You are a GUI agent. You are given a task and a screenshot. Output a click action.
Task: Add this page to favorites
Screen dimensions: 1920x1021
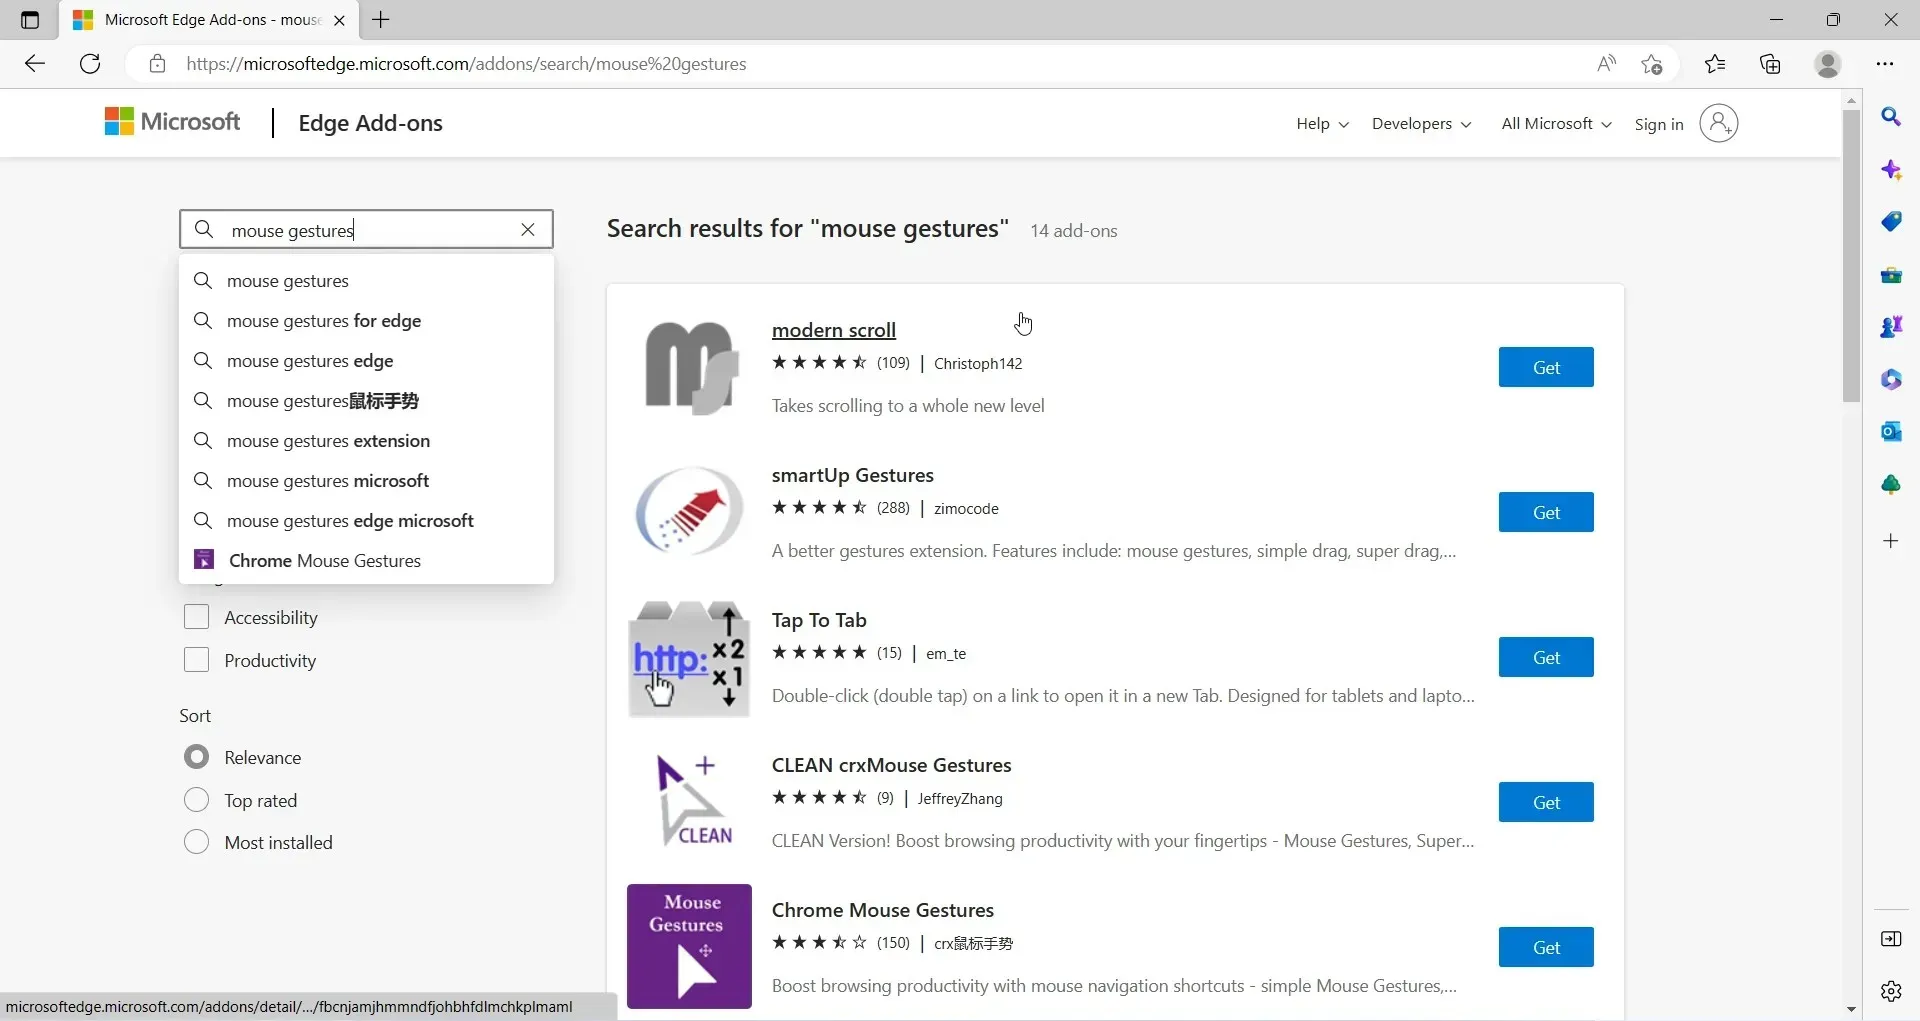[1652, 64]
